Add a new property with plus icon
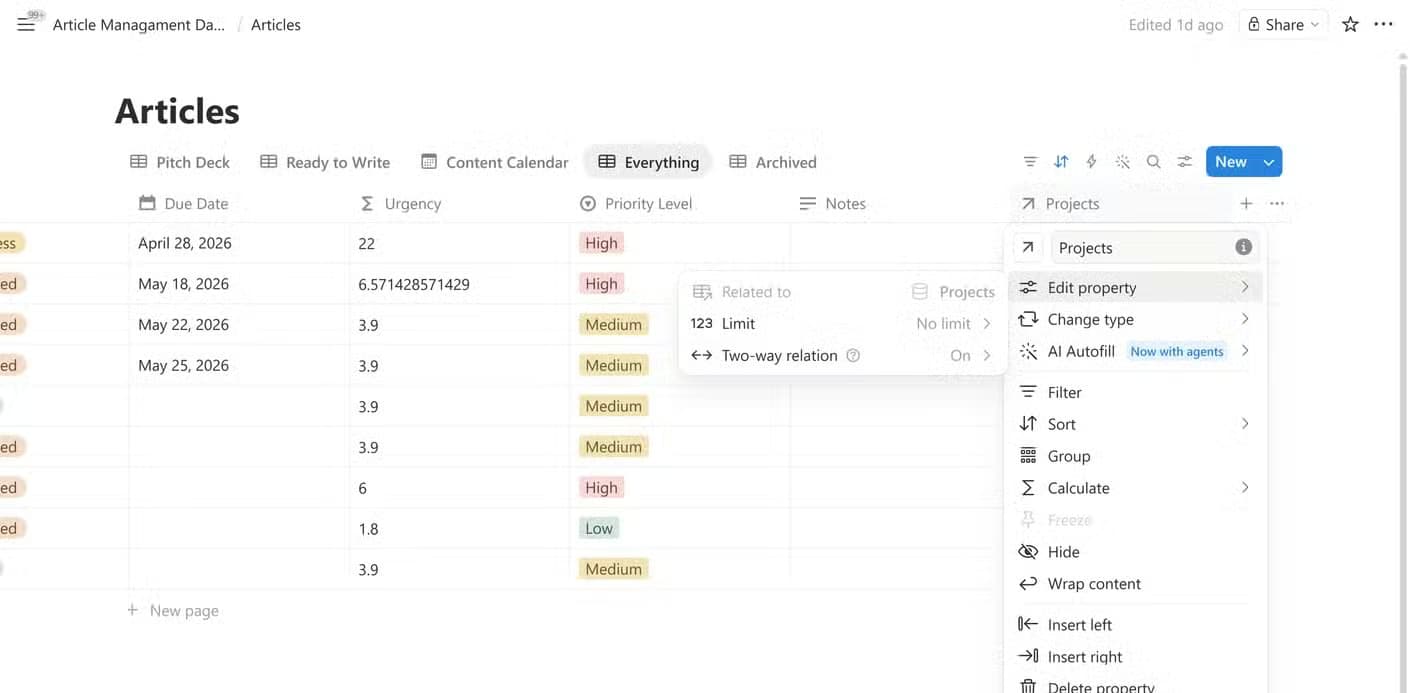The height and width of the screenshot is (693, 1410). [1246, 203]
